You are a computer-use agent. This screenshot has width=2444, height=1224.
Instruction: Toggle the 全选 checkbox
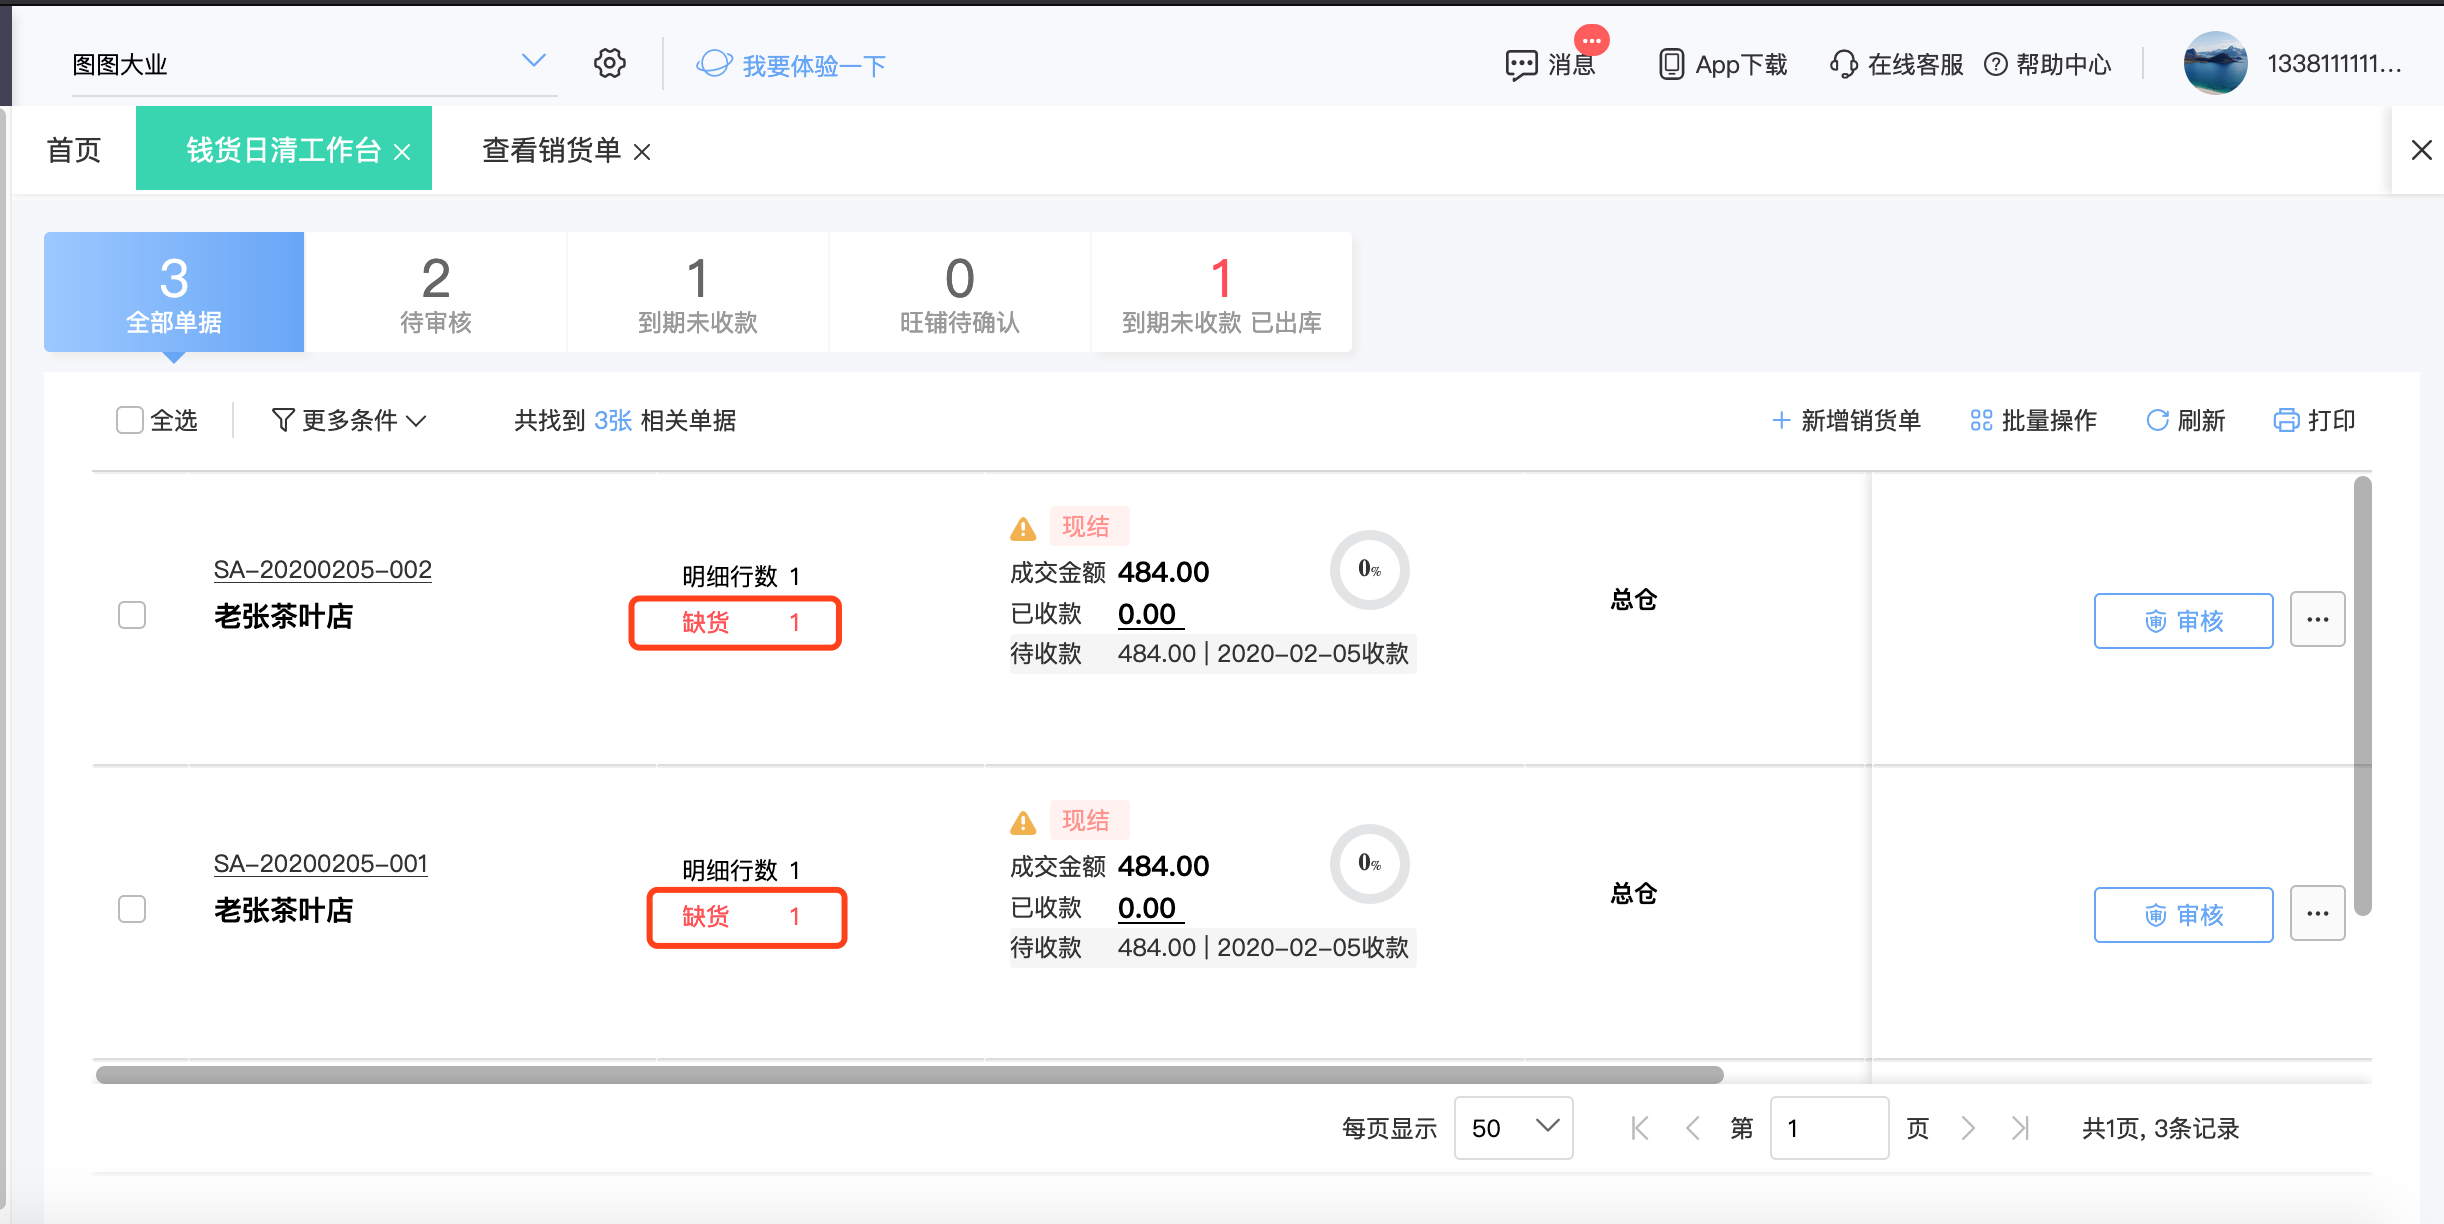(x=131, y=420)
